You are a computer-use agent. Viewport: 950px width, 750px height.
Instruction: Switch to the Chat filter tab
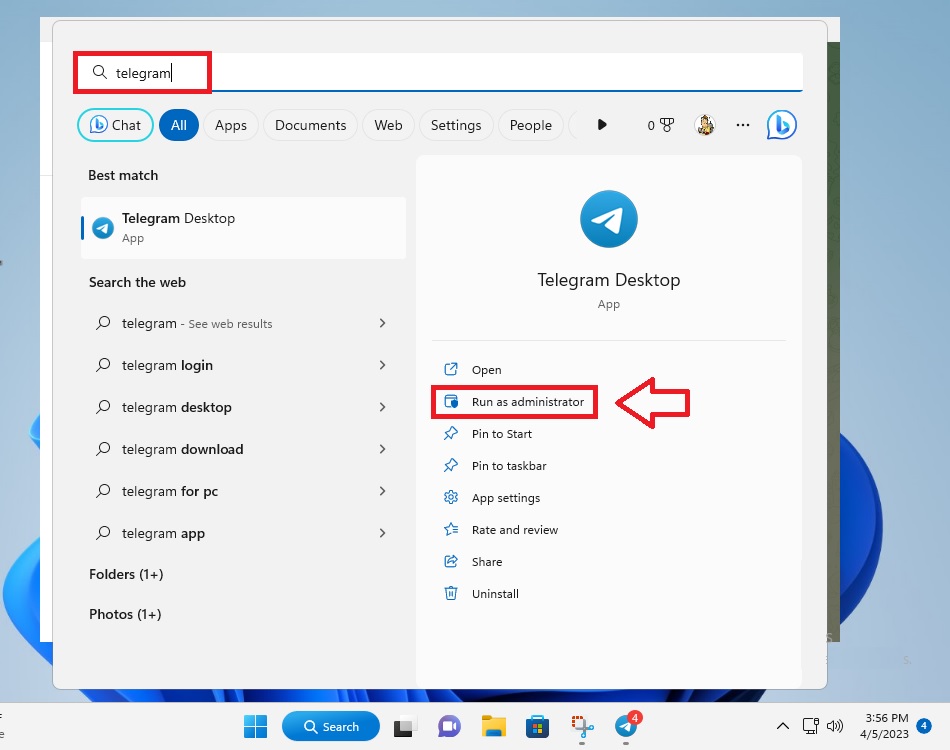coord(115,125)
